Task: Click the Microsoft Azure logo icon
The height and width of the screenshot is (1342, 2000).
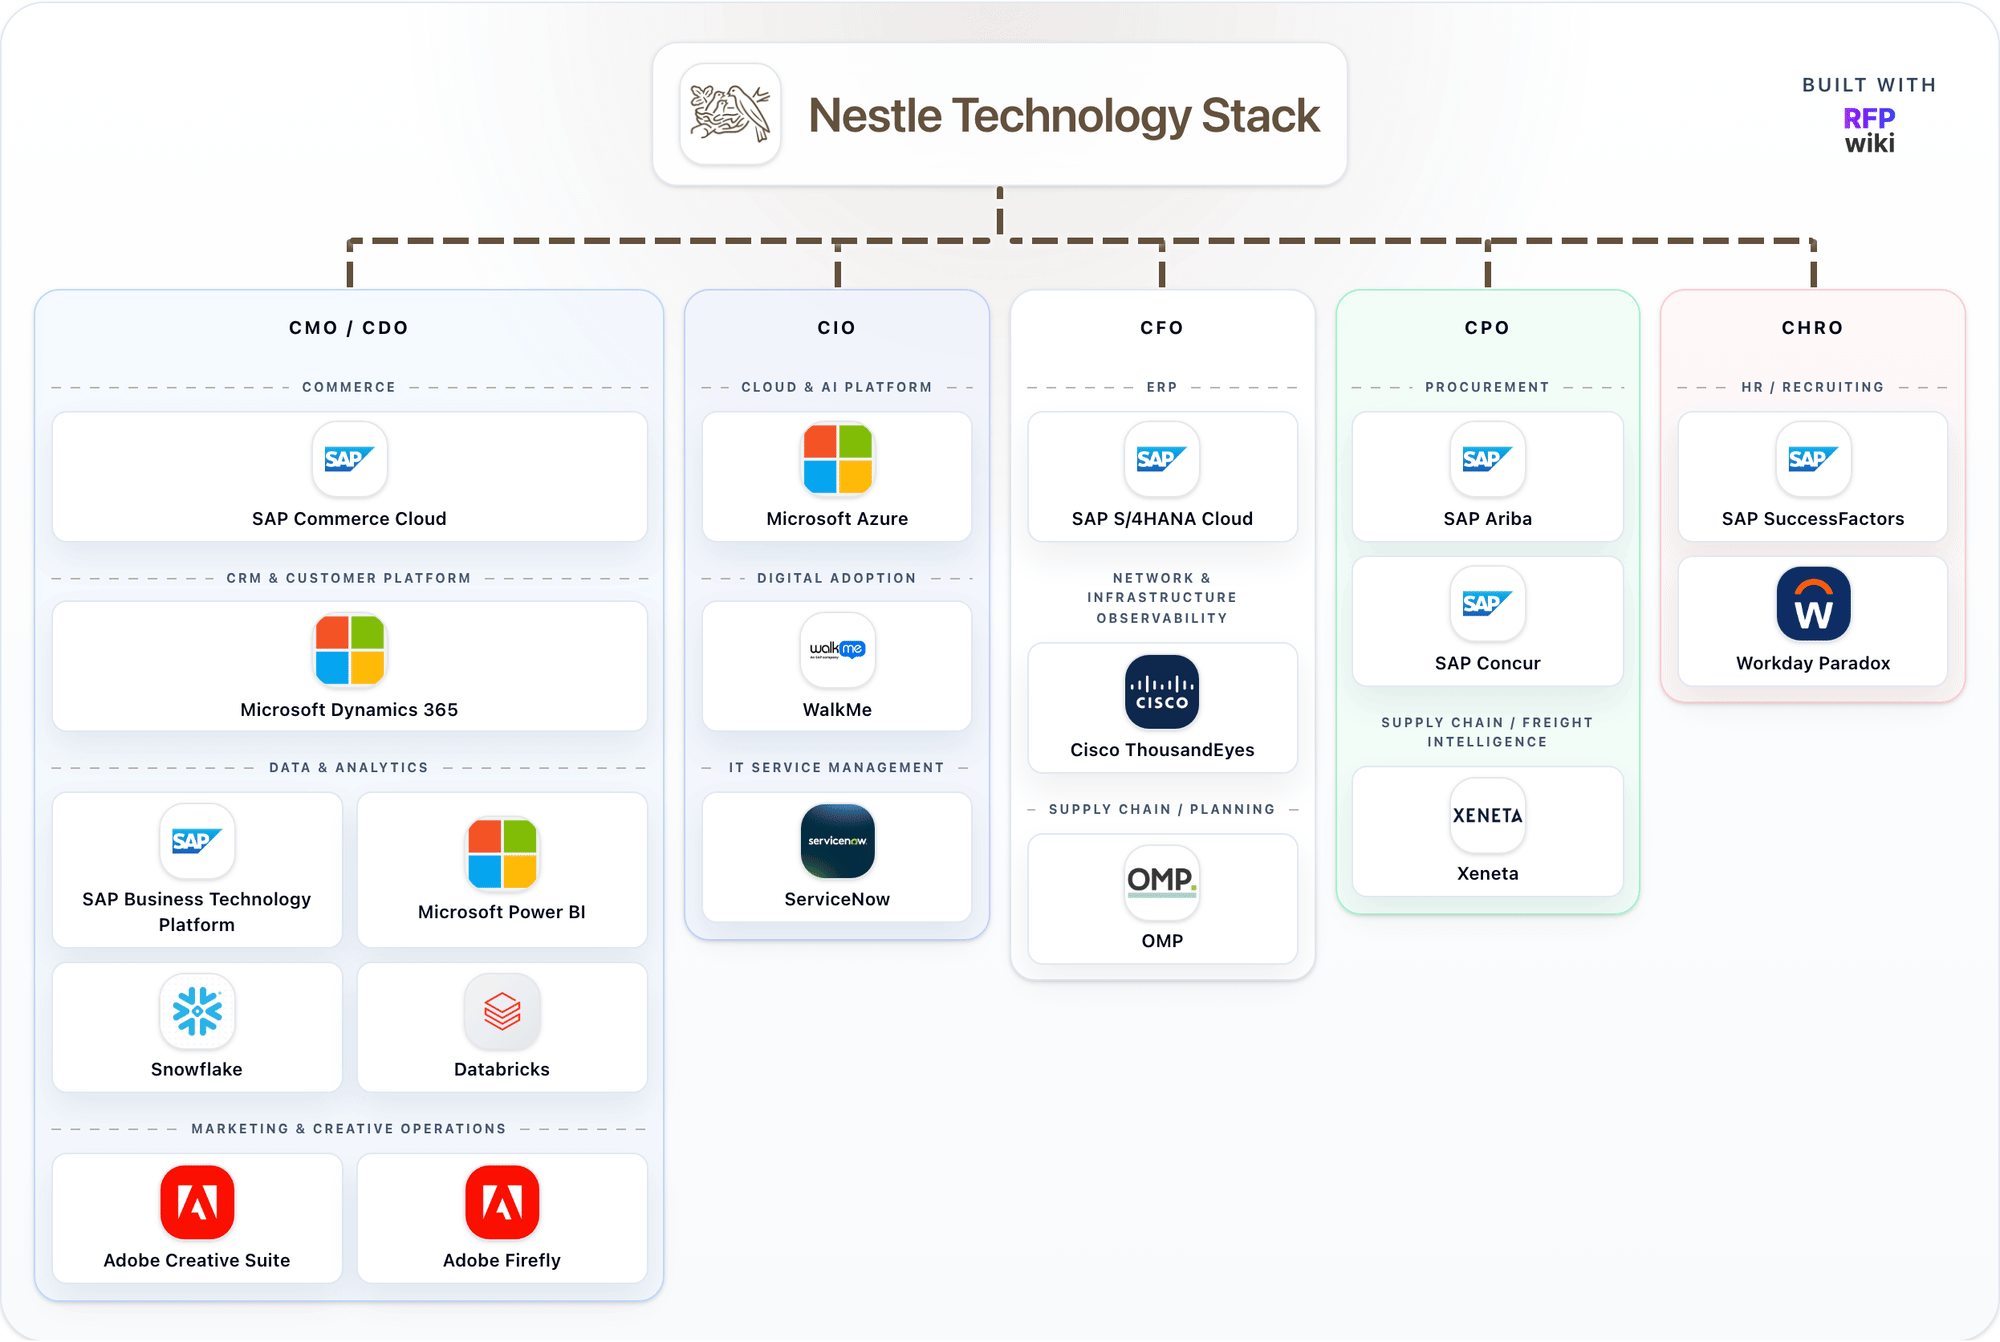Action: pos(837,459)
